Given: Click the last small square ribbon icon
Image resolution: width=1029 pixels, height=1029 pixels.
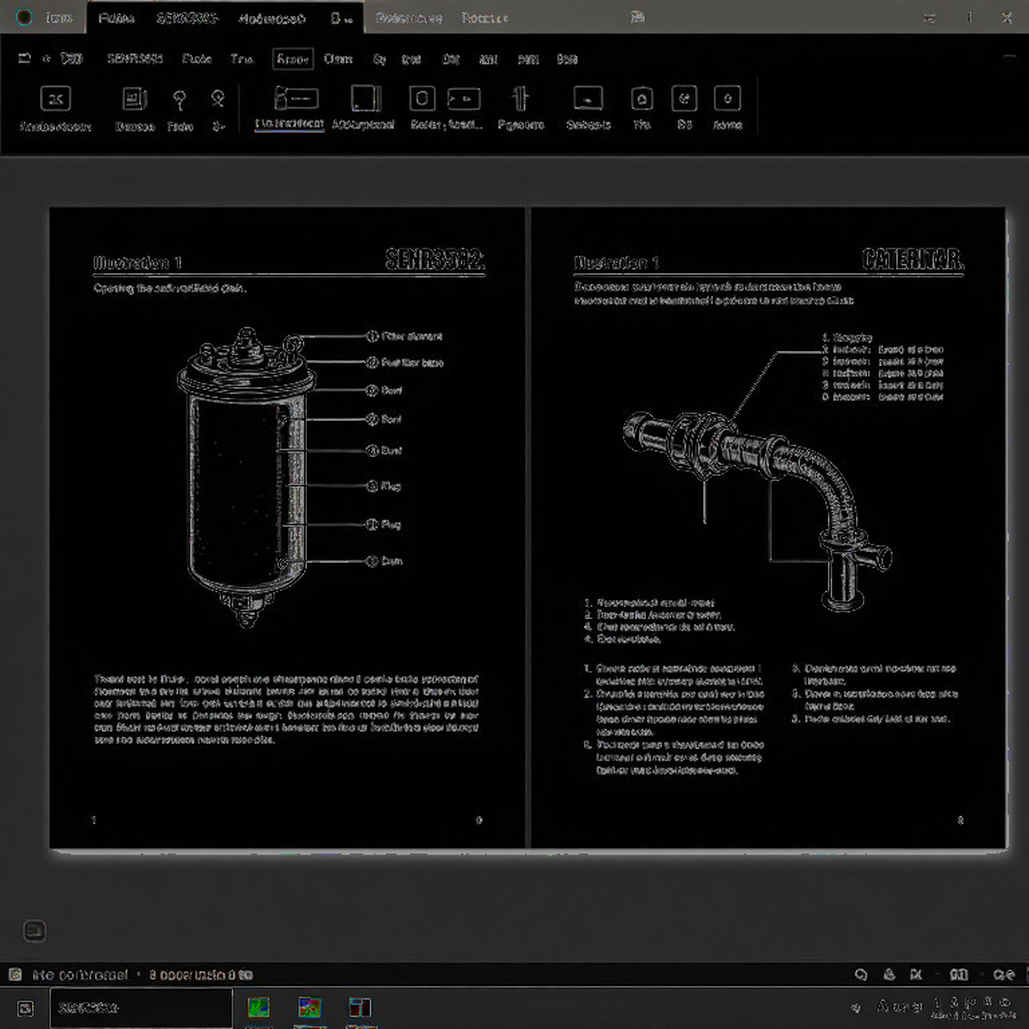Looking at the screenshot, I should 727,98.
